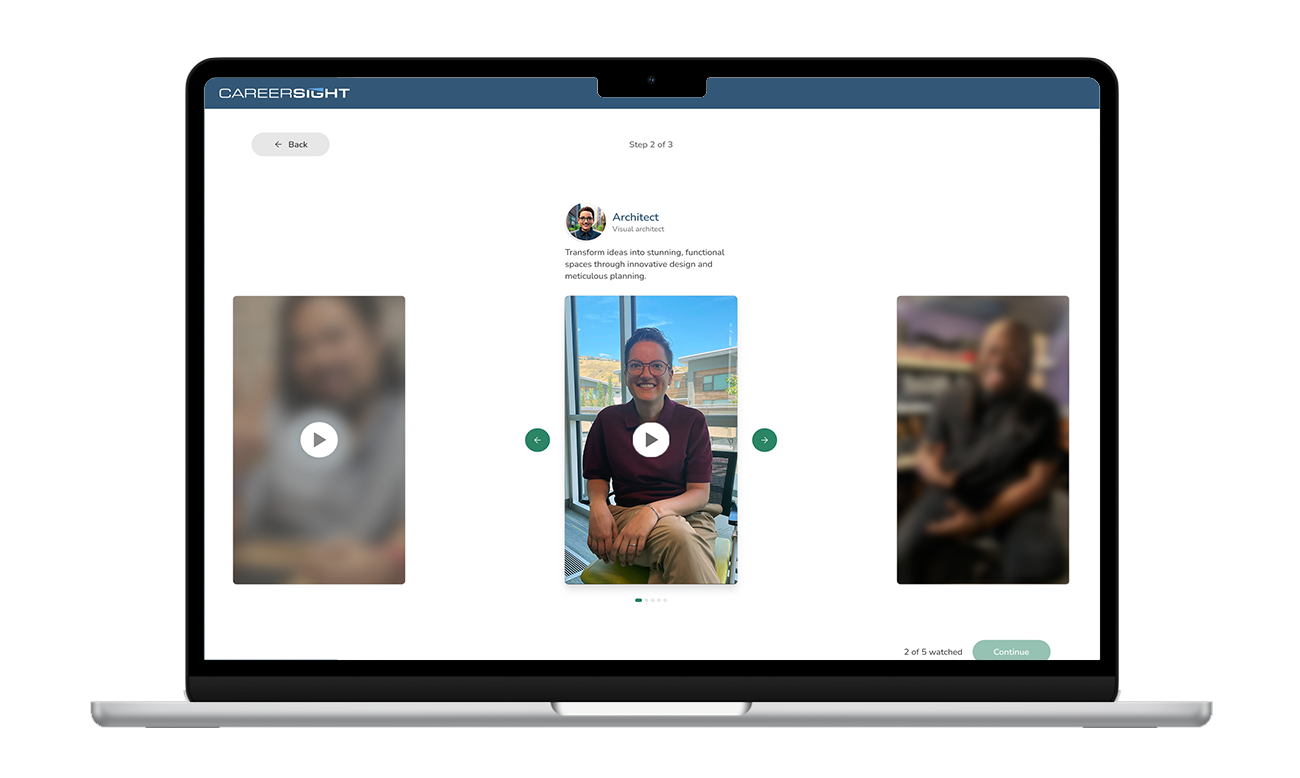The image size is (1300, 778).
Task: Go back with the left carousel arrow
Action: 537,440
